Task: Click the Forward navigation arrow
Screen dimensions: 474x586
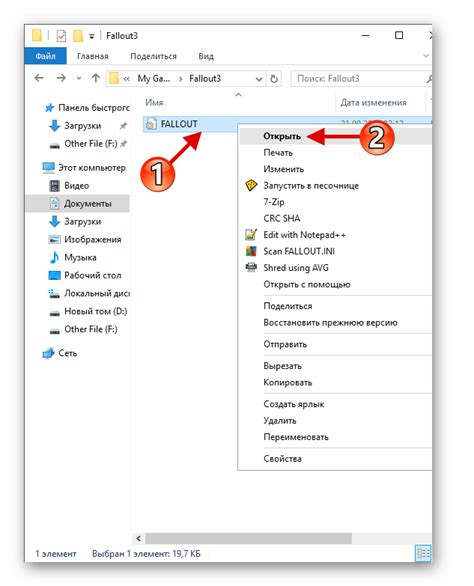Action: (x=61, y=78)
